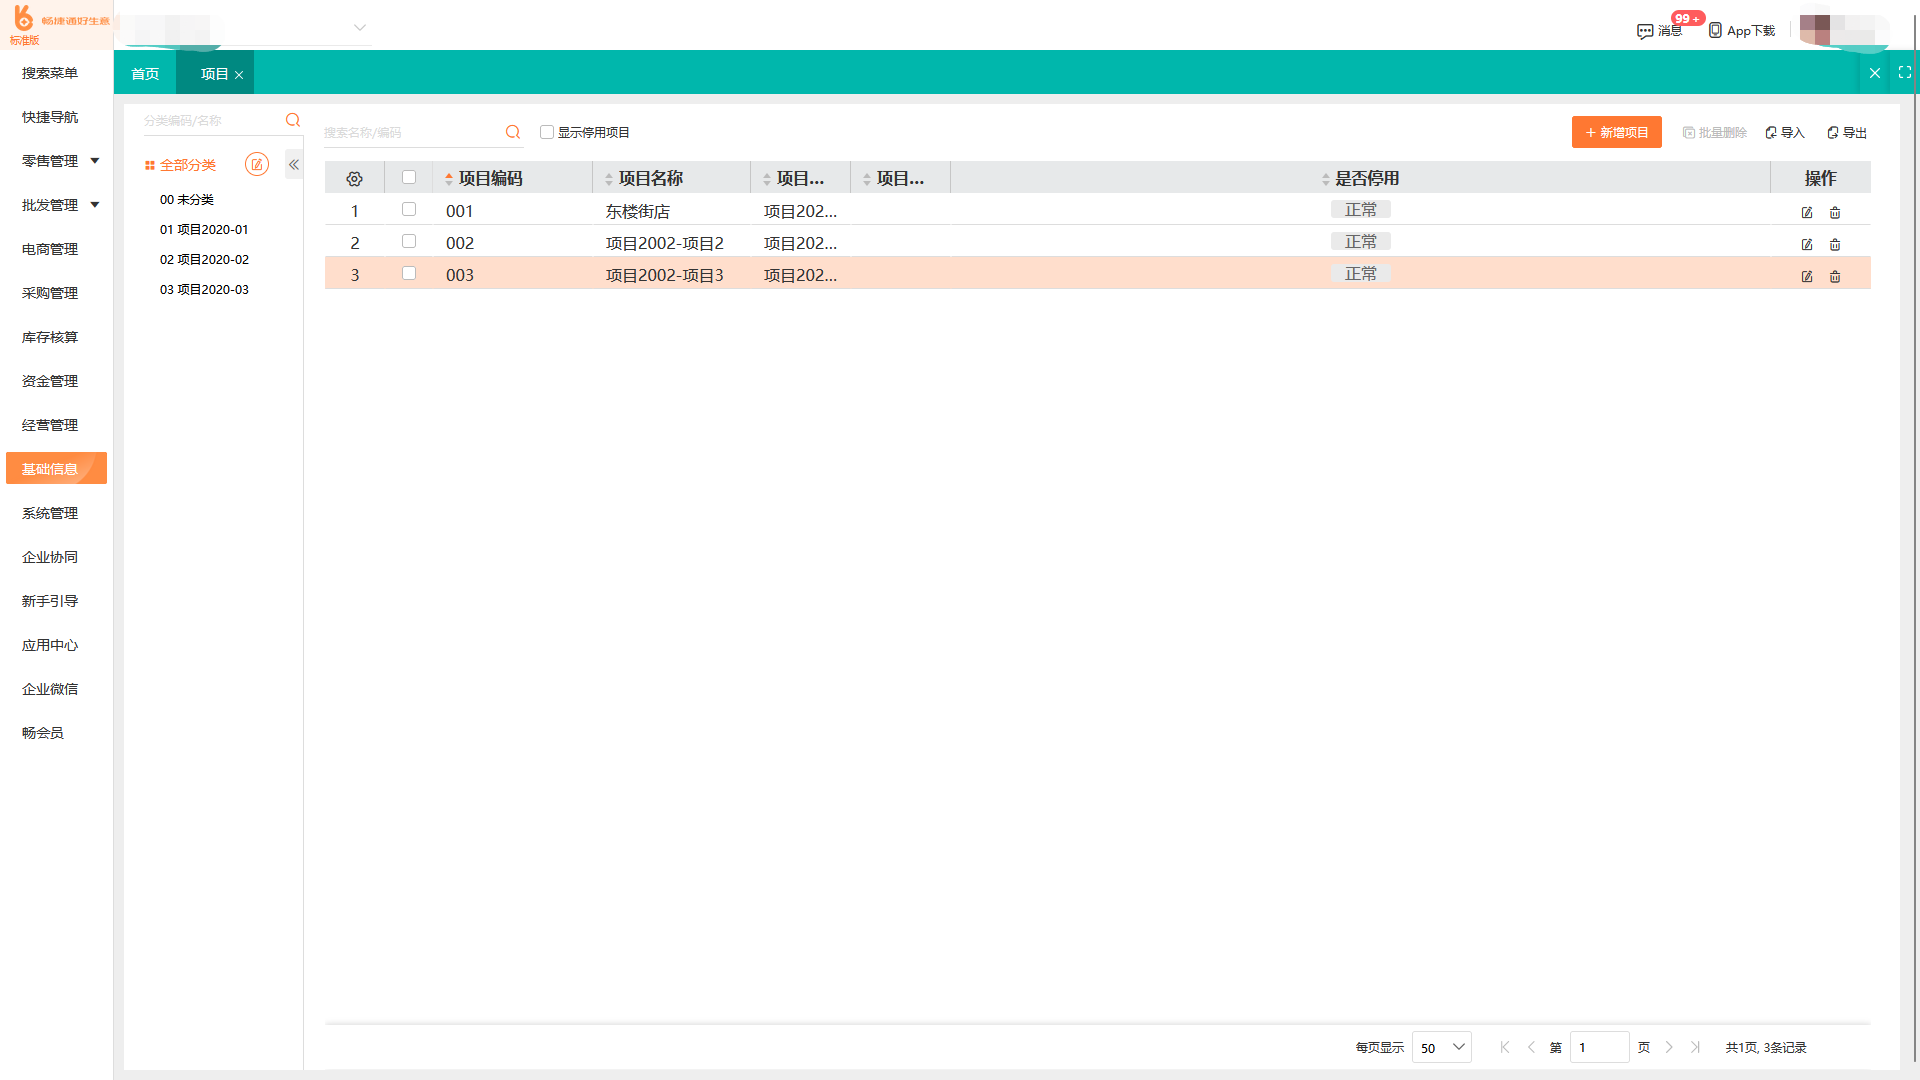This screenshot has height=1080, width=1920.
Task: Click the import 导入 icon button
Action: [1784, 131]
